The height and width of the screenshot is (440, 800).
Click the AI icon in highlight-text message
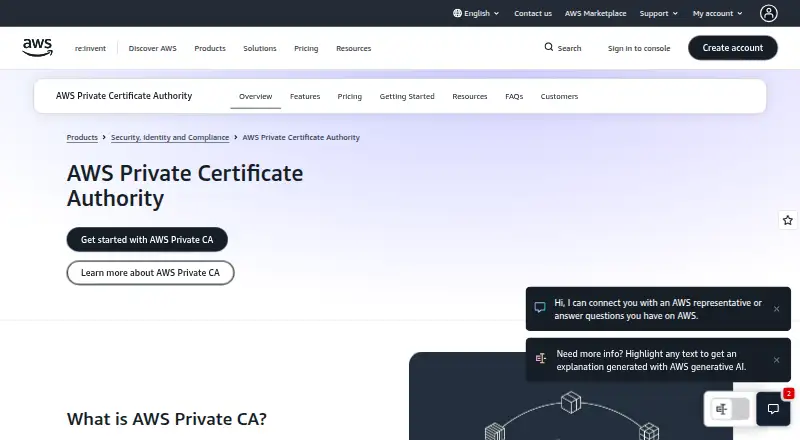point(540,358)
